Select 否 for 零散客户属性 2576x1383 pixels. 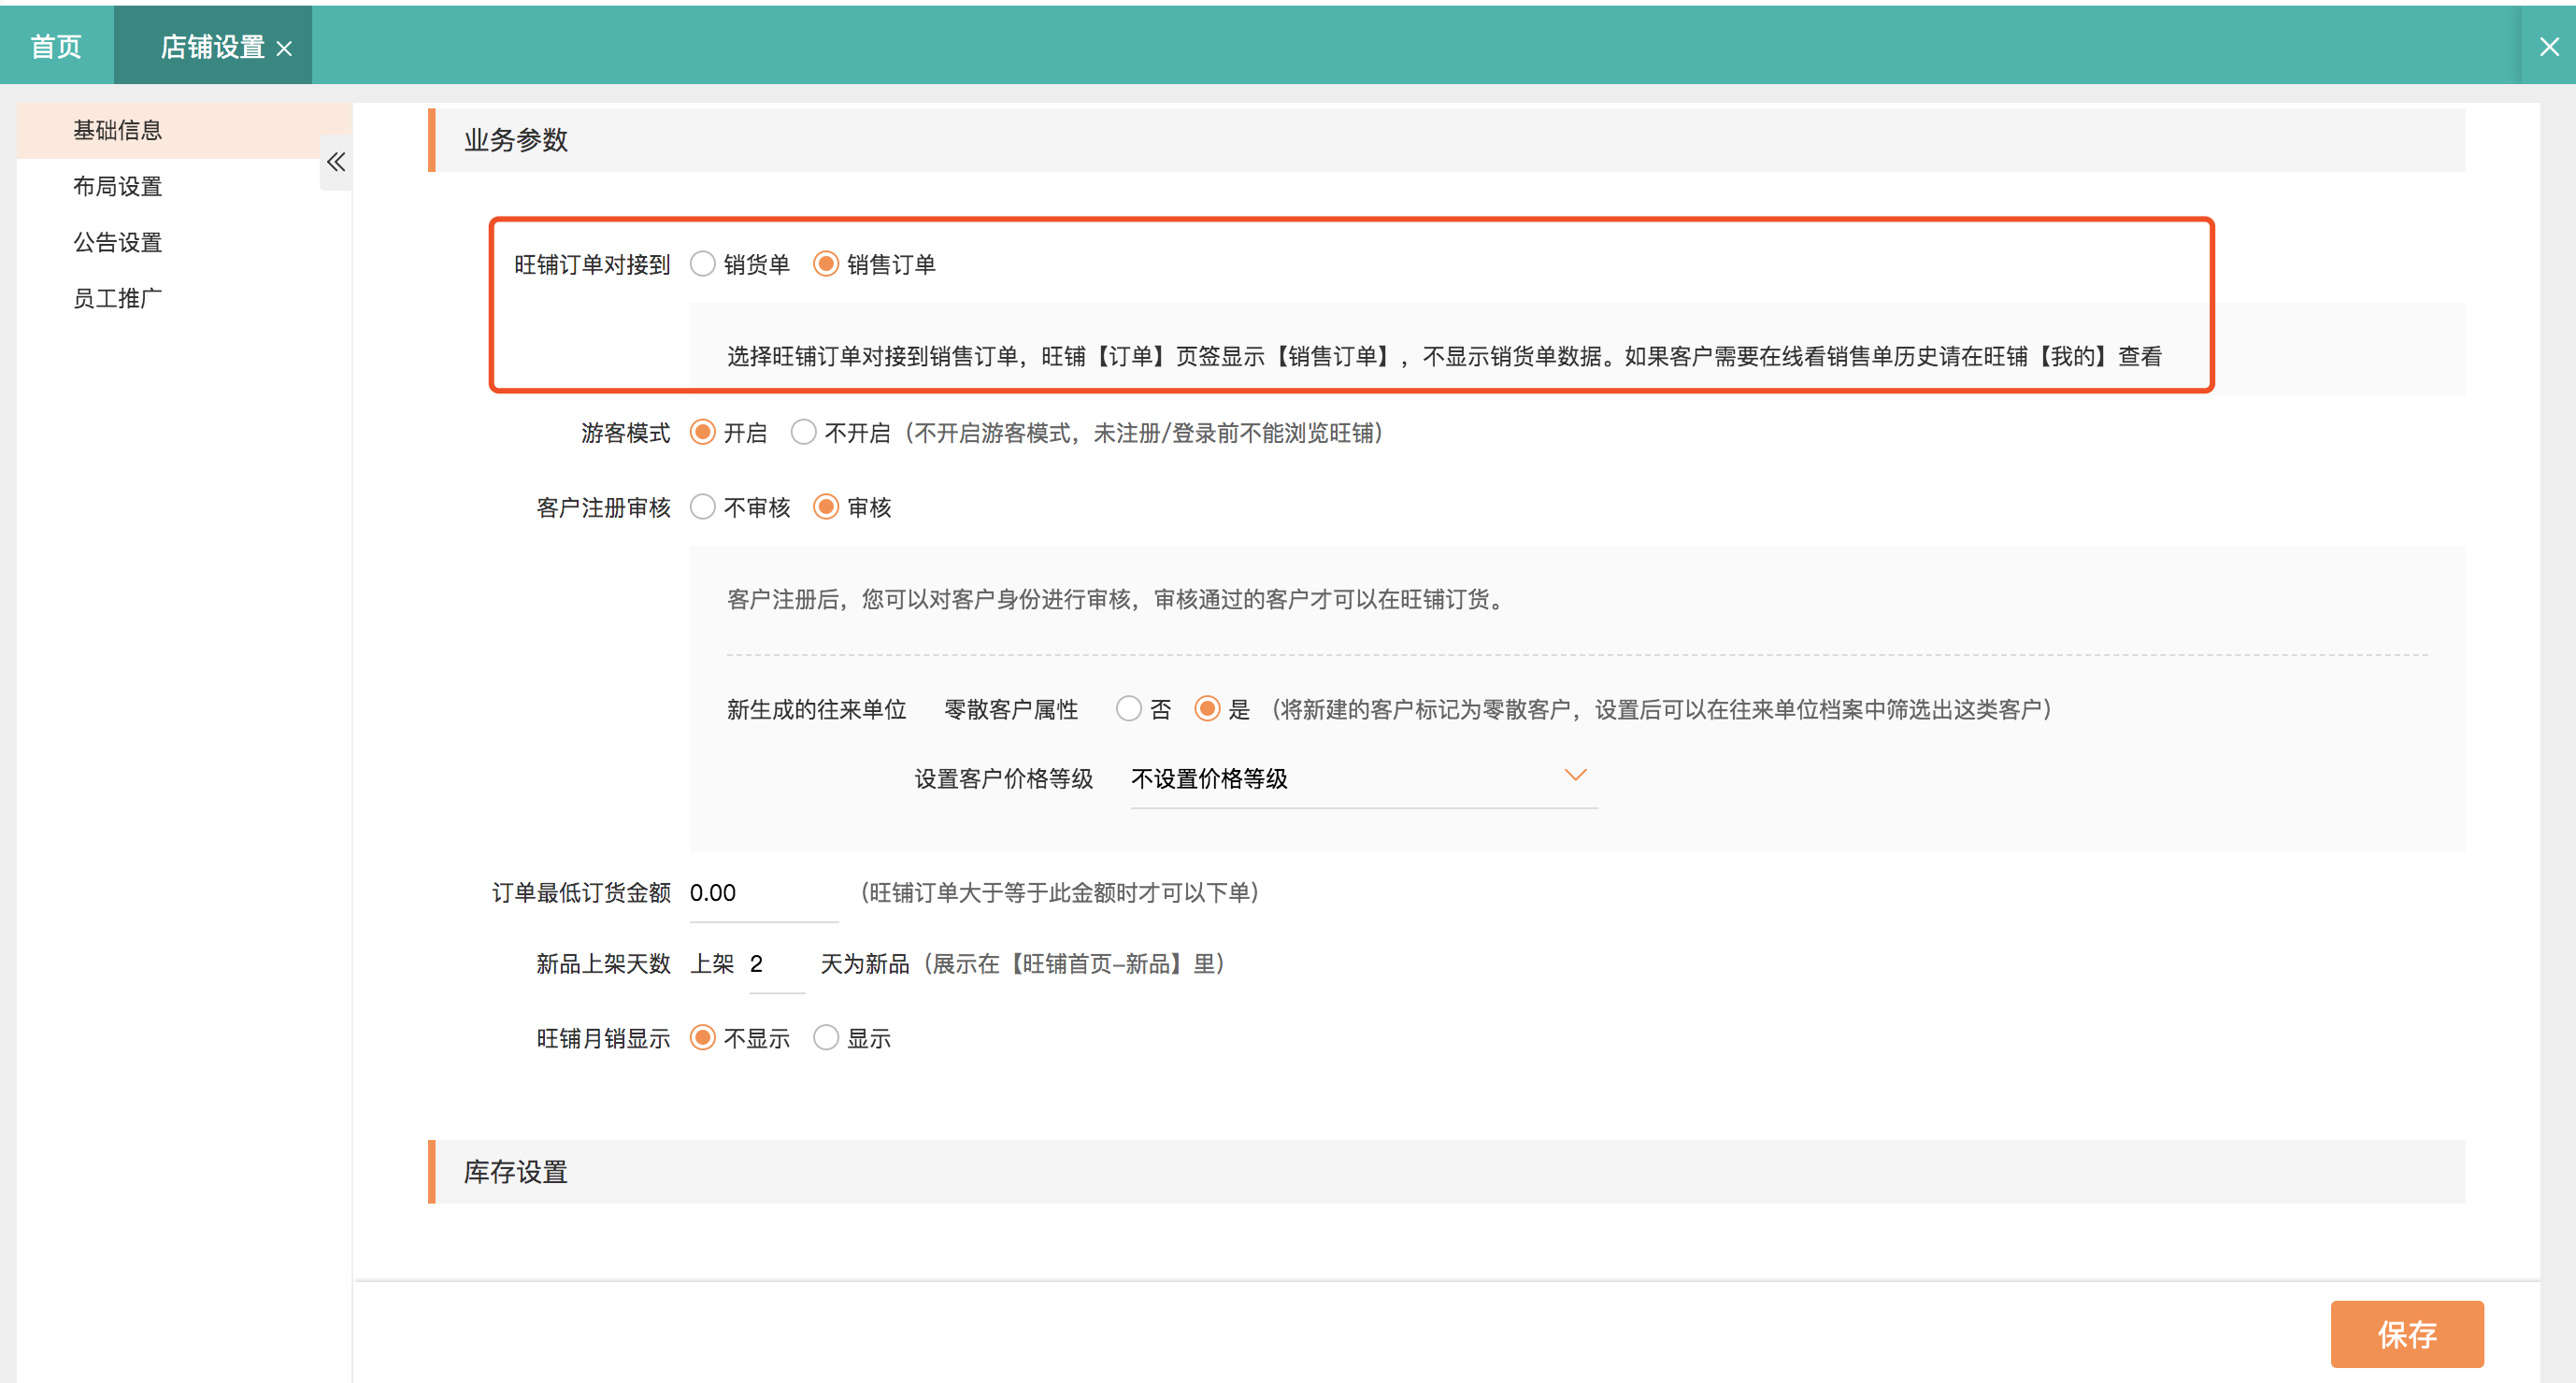(x=1124, y=710)
